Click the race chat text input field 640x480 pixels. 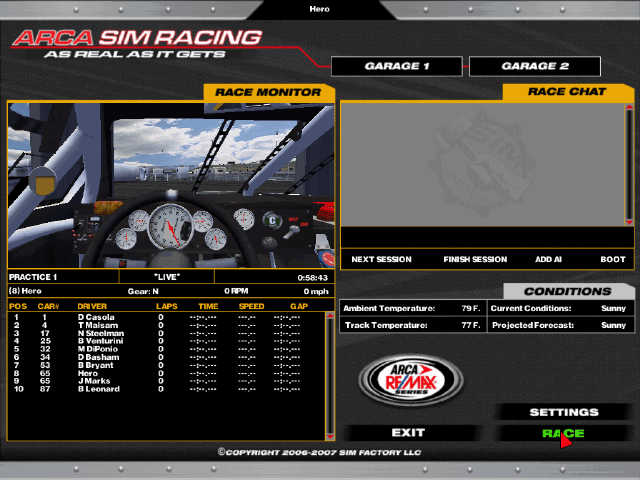482,238
